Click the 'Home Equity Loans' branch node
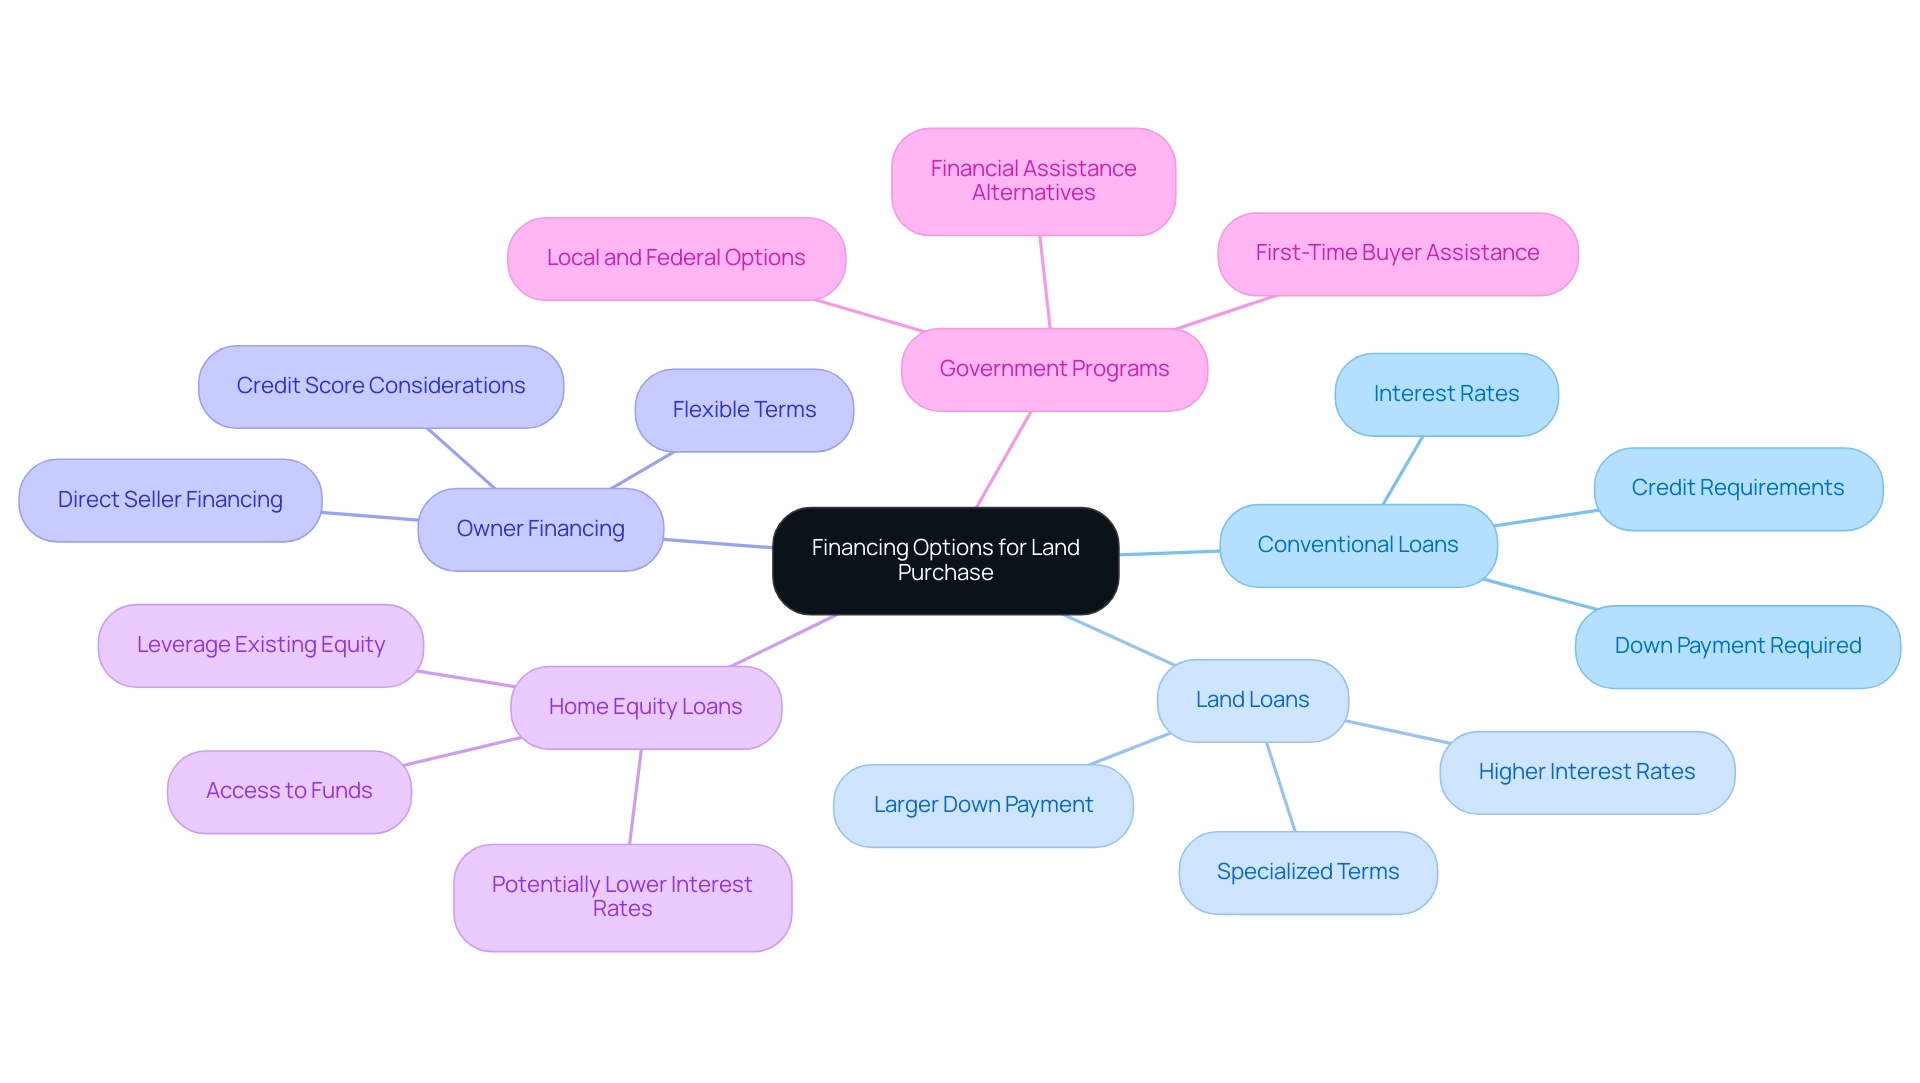Viewport: 1920px width, 1083px height. click(641, 704)
